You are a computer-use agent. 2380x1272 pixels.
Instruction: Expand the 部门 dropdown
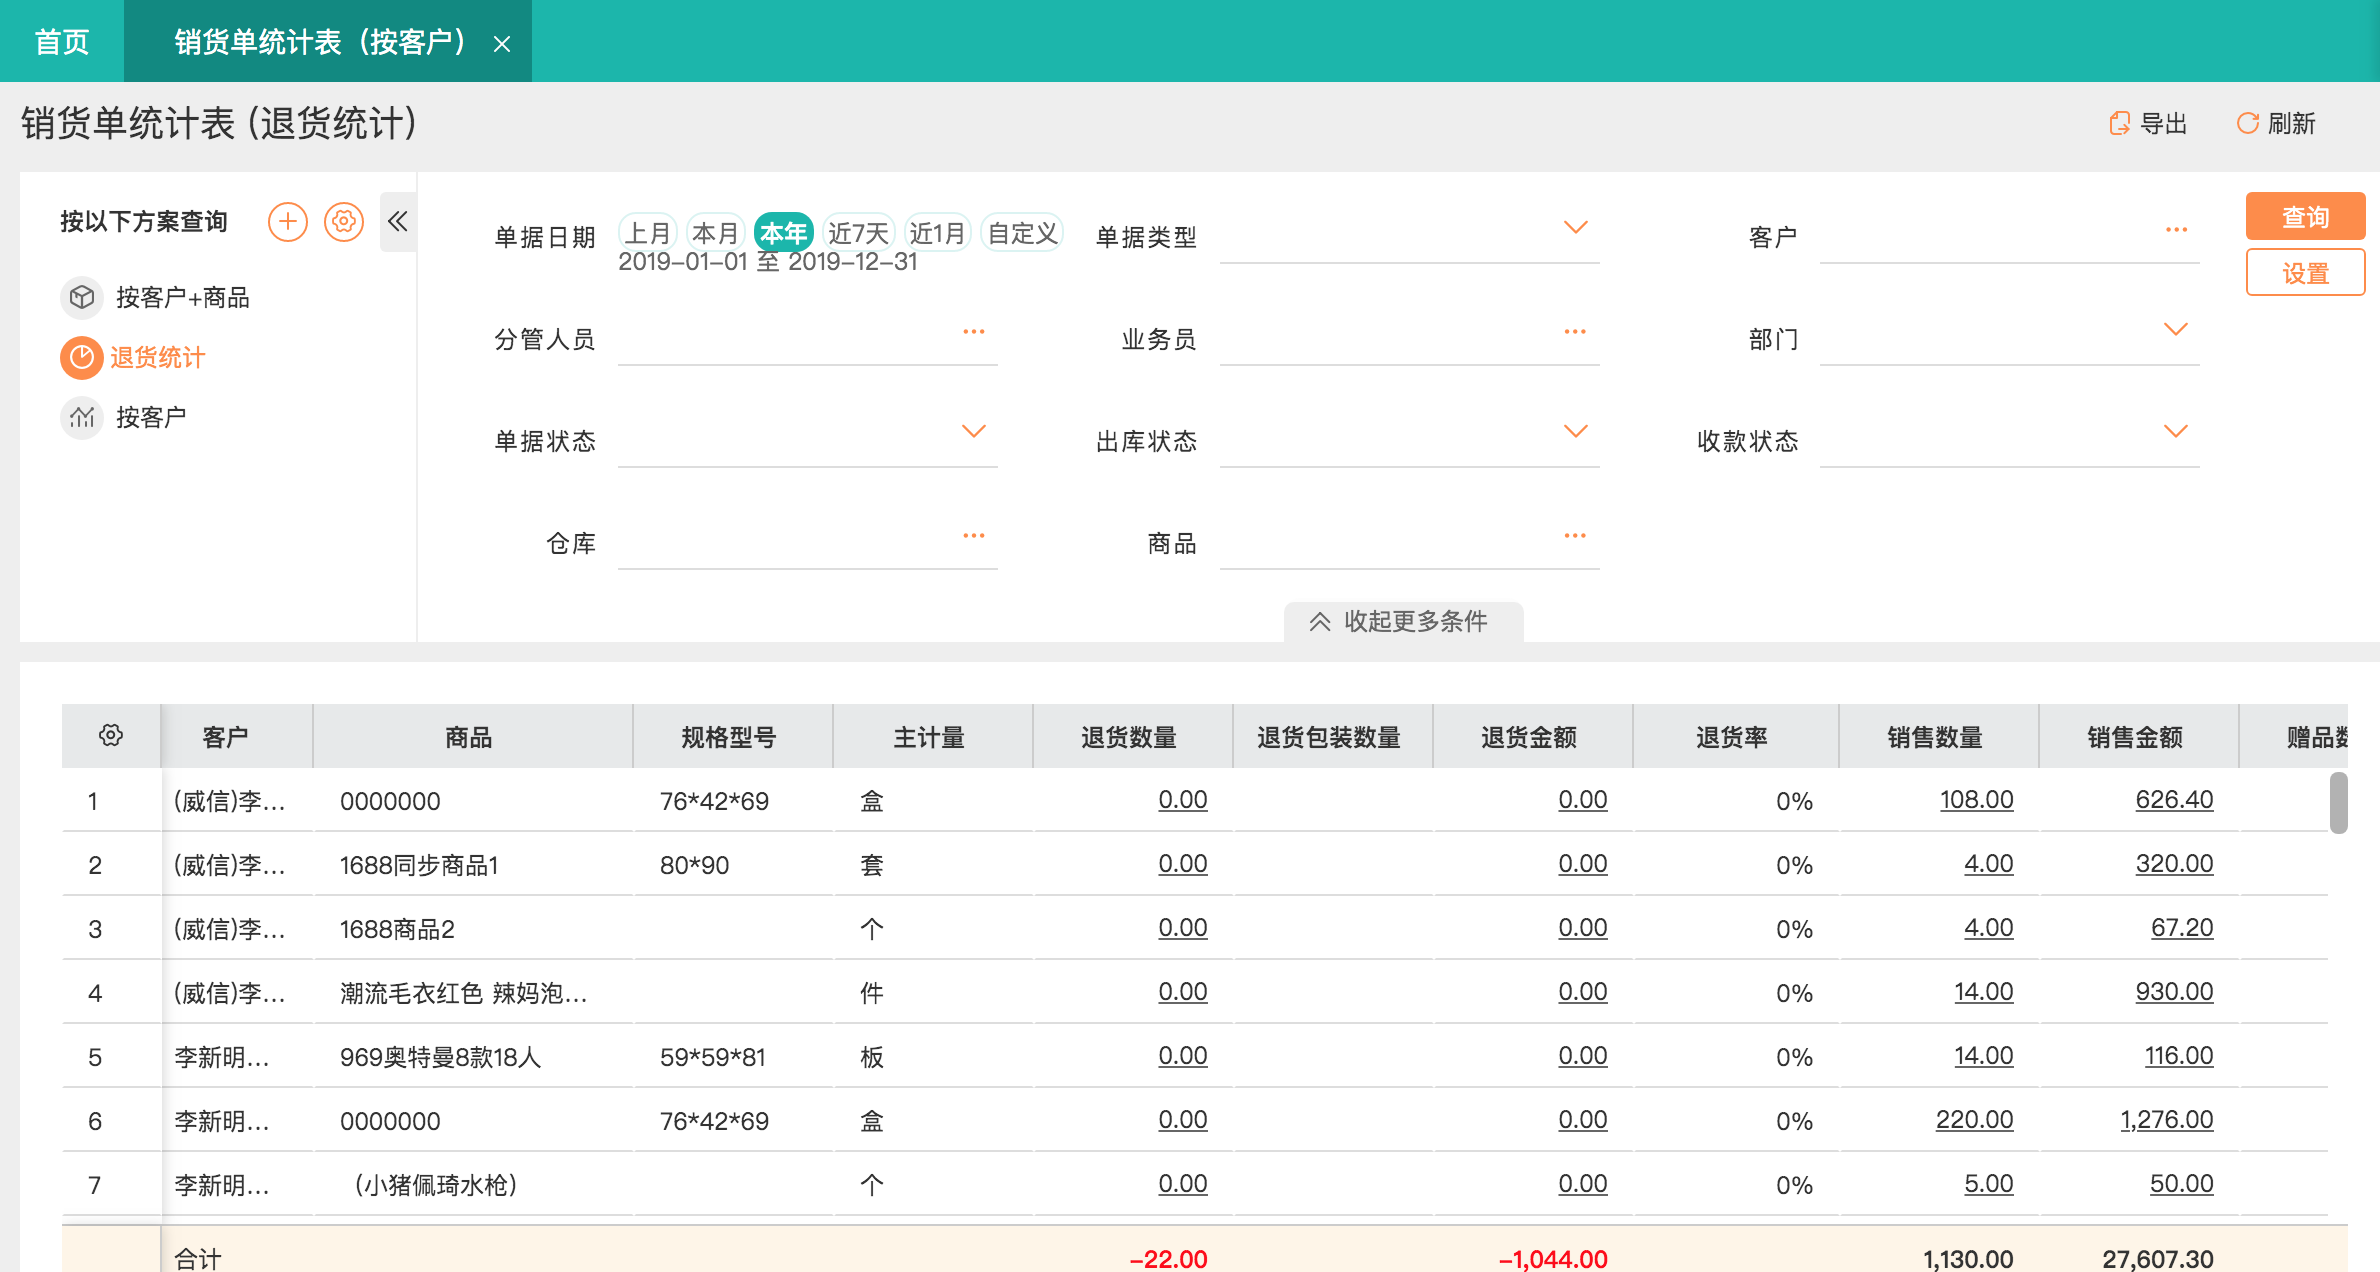(2179, 332)
